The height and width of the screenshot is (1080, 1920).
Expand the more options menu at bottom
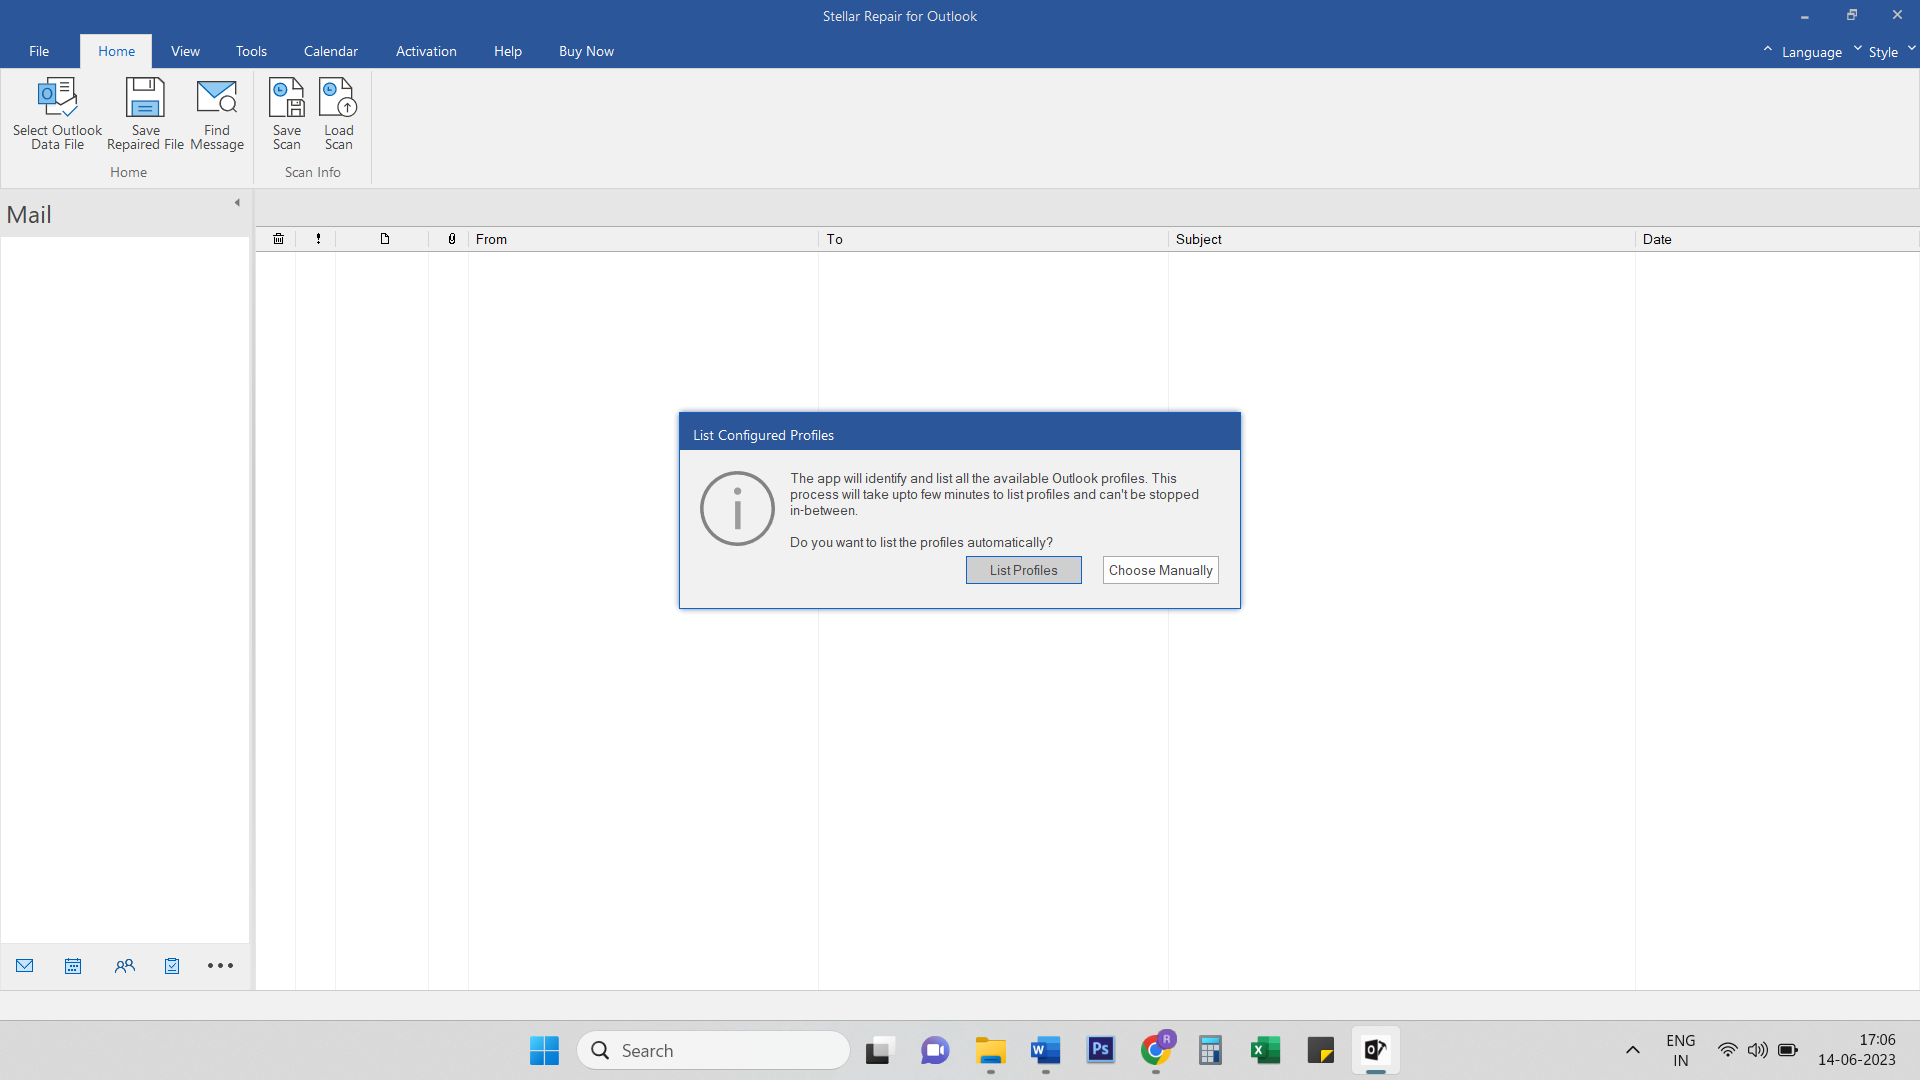coord(220,965)
